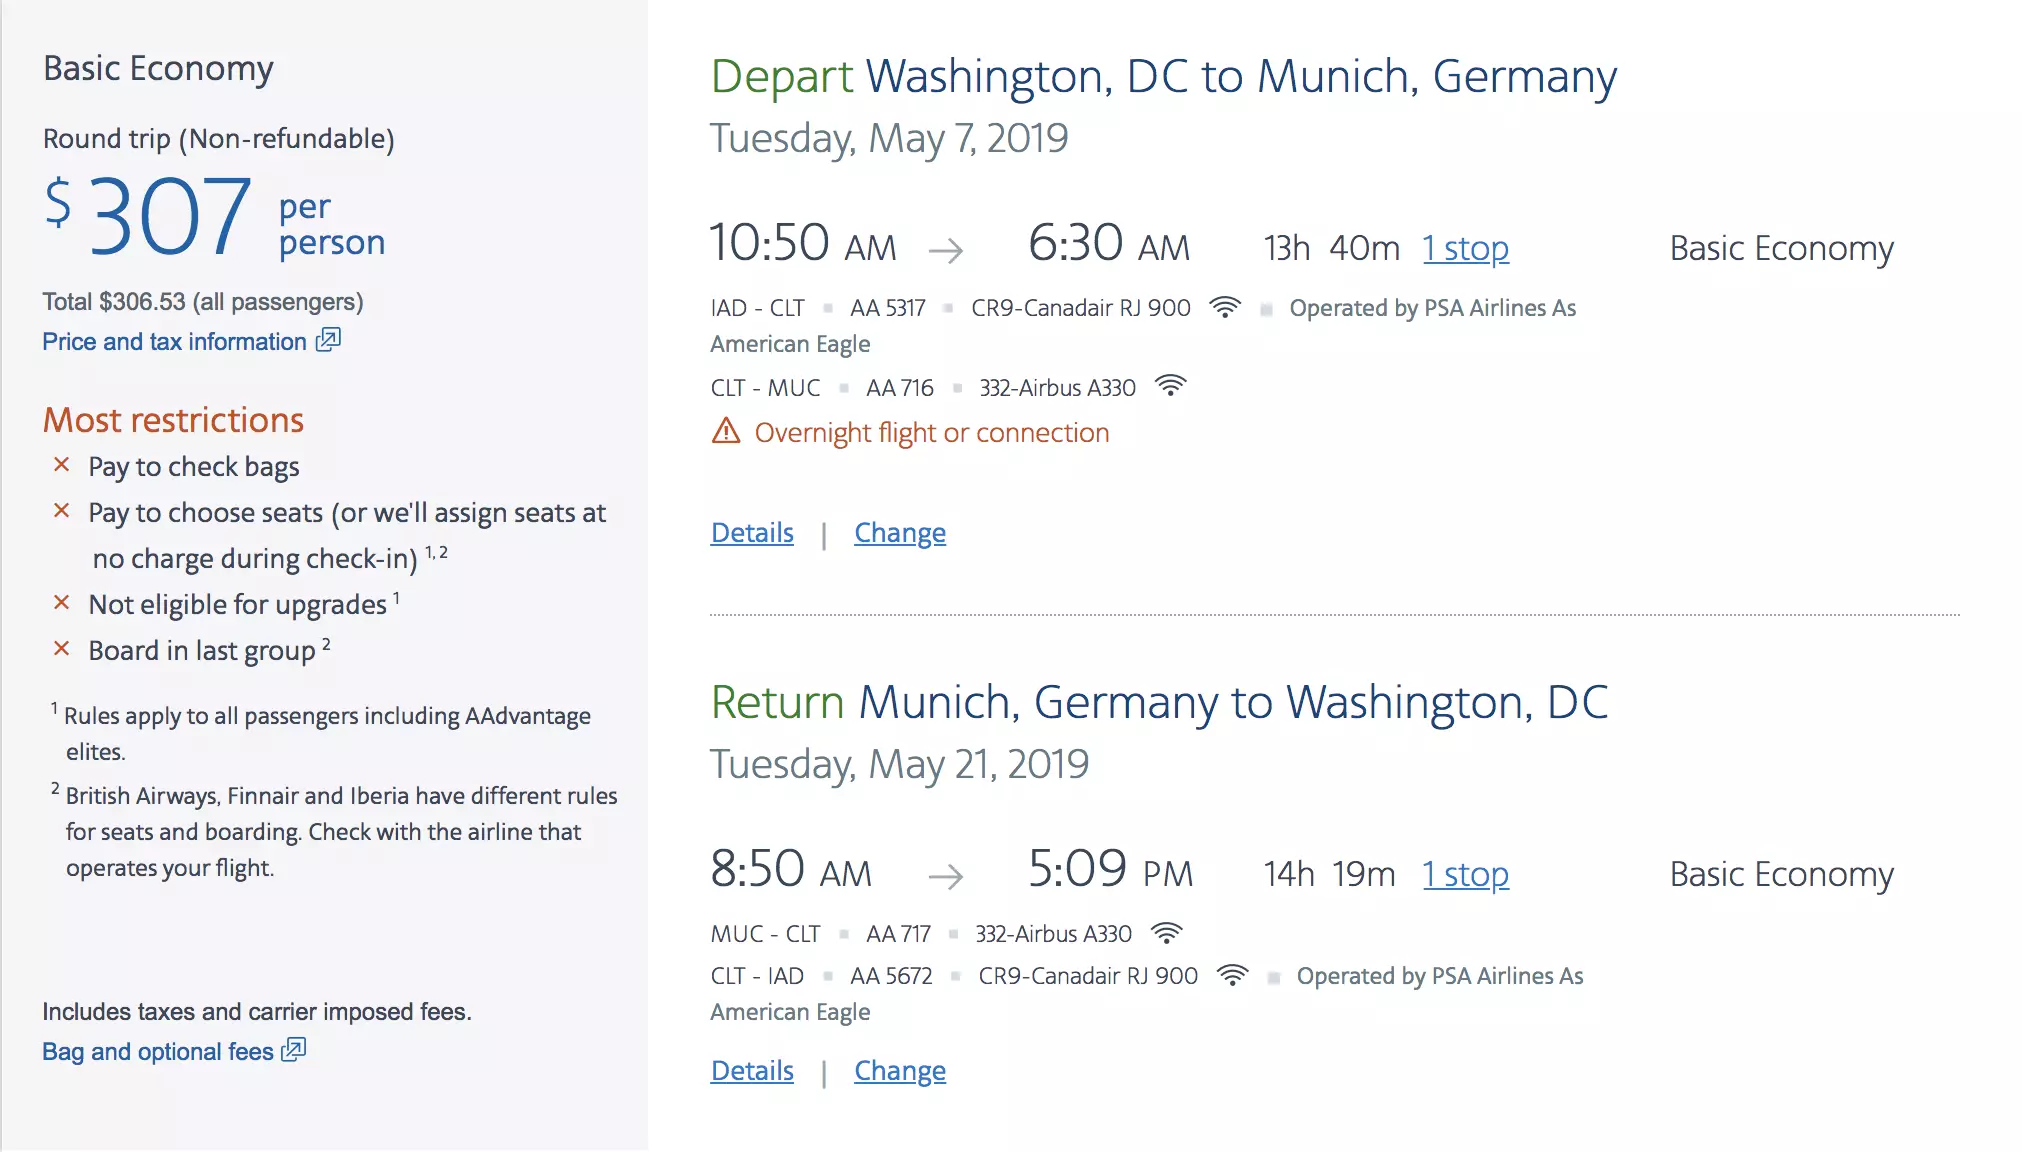Click Change for the return flight
Viewport: 2022px width, 1152px height.
pos(900,1070)
